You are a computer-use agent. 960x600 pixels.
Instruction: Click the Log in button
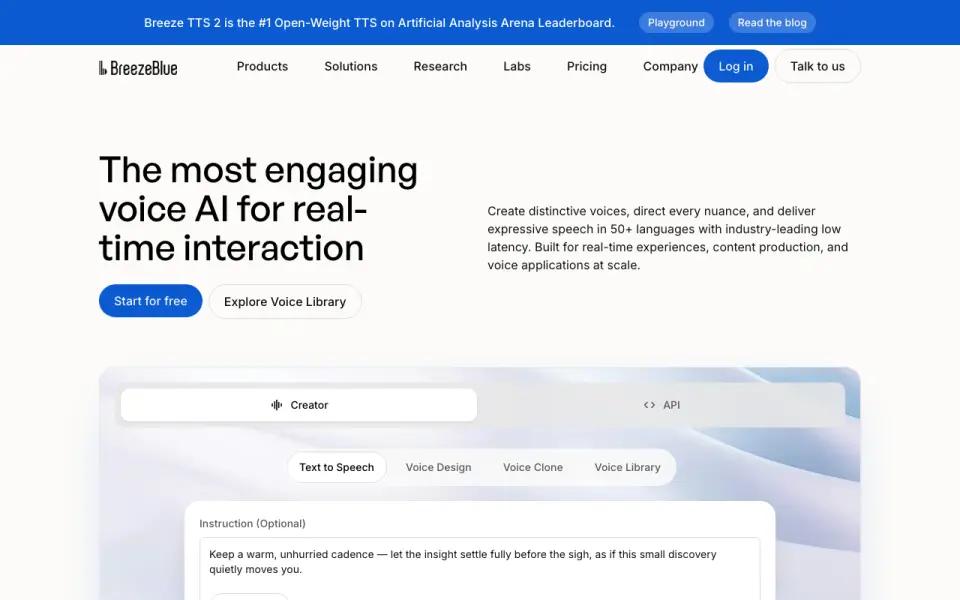[736, 66]
